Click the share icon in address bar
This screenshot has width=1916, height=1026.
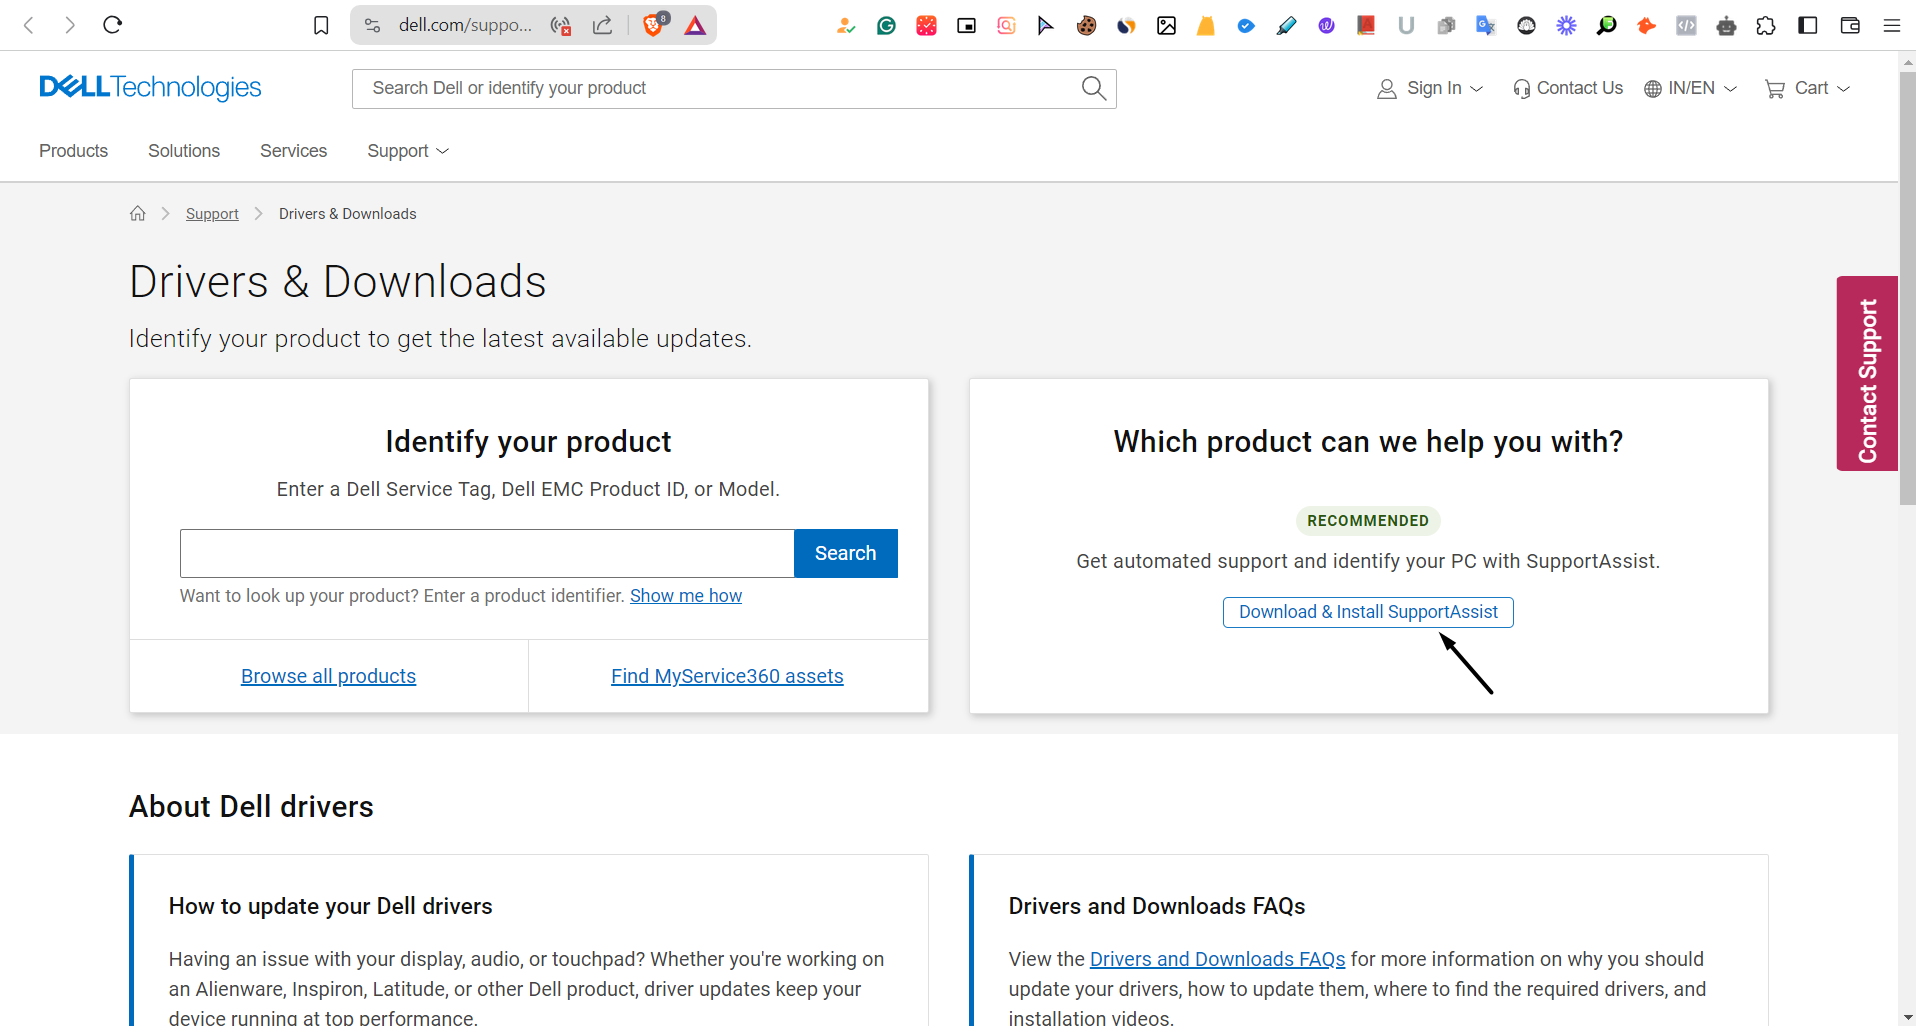click(602, 25)
